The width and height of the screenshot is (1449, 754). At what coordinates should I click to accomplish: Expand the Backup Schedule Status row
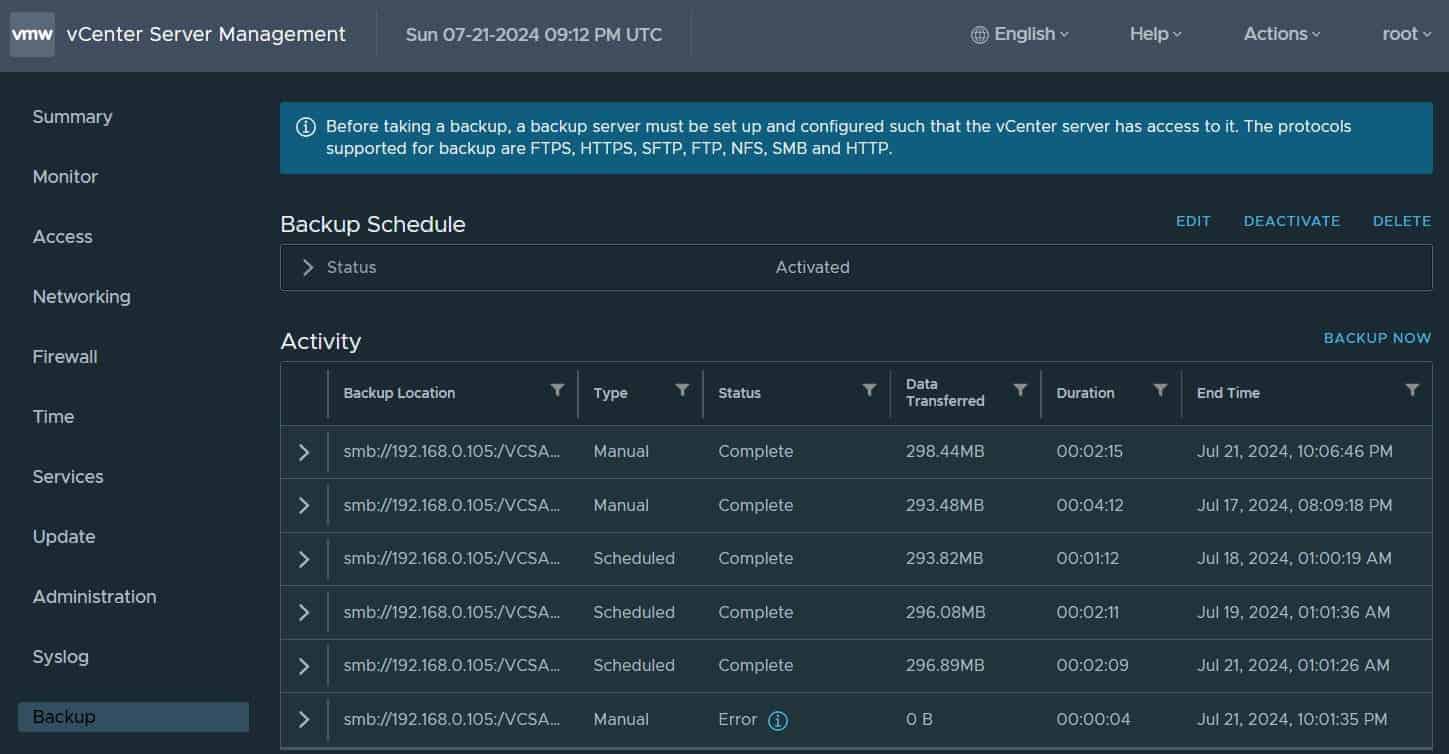[x=307, y=268]
